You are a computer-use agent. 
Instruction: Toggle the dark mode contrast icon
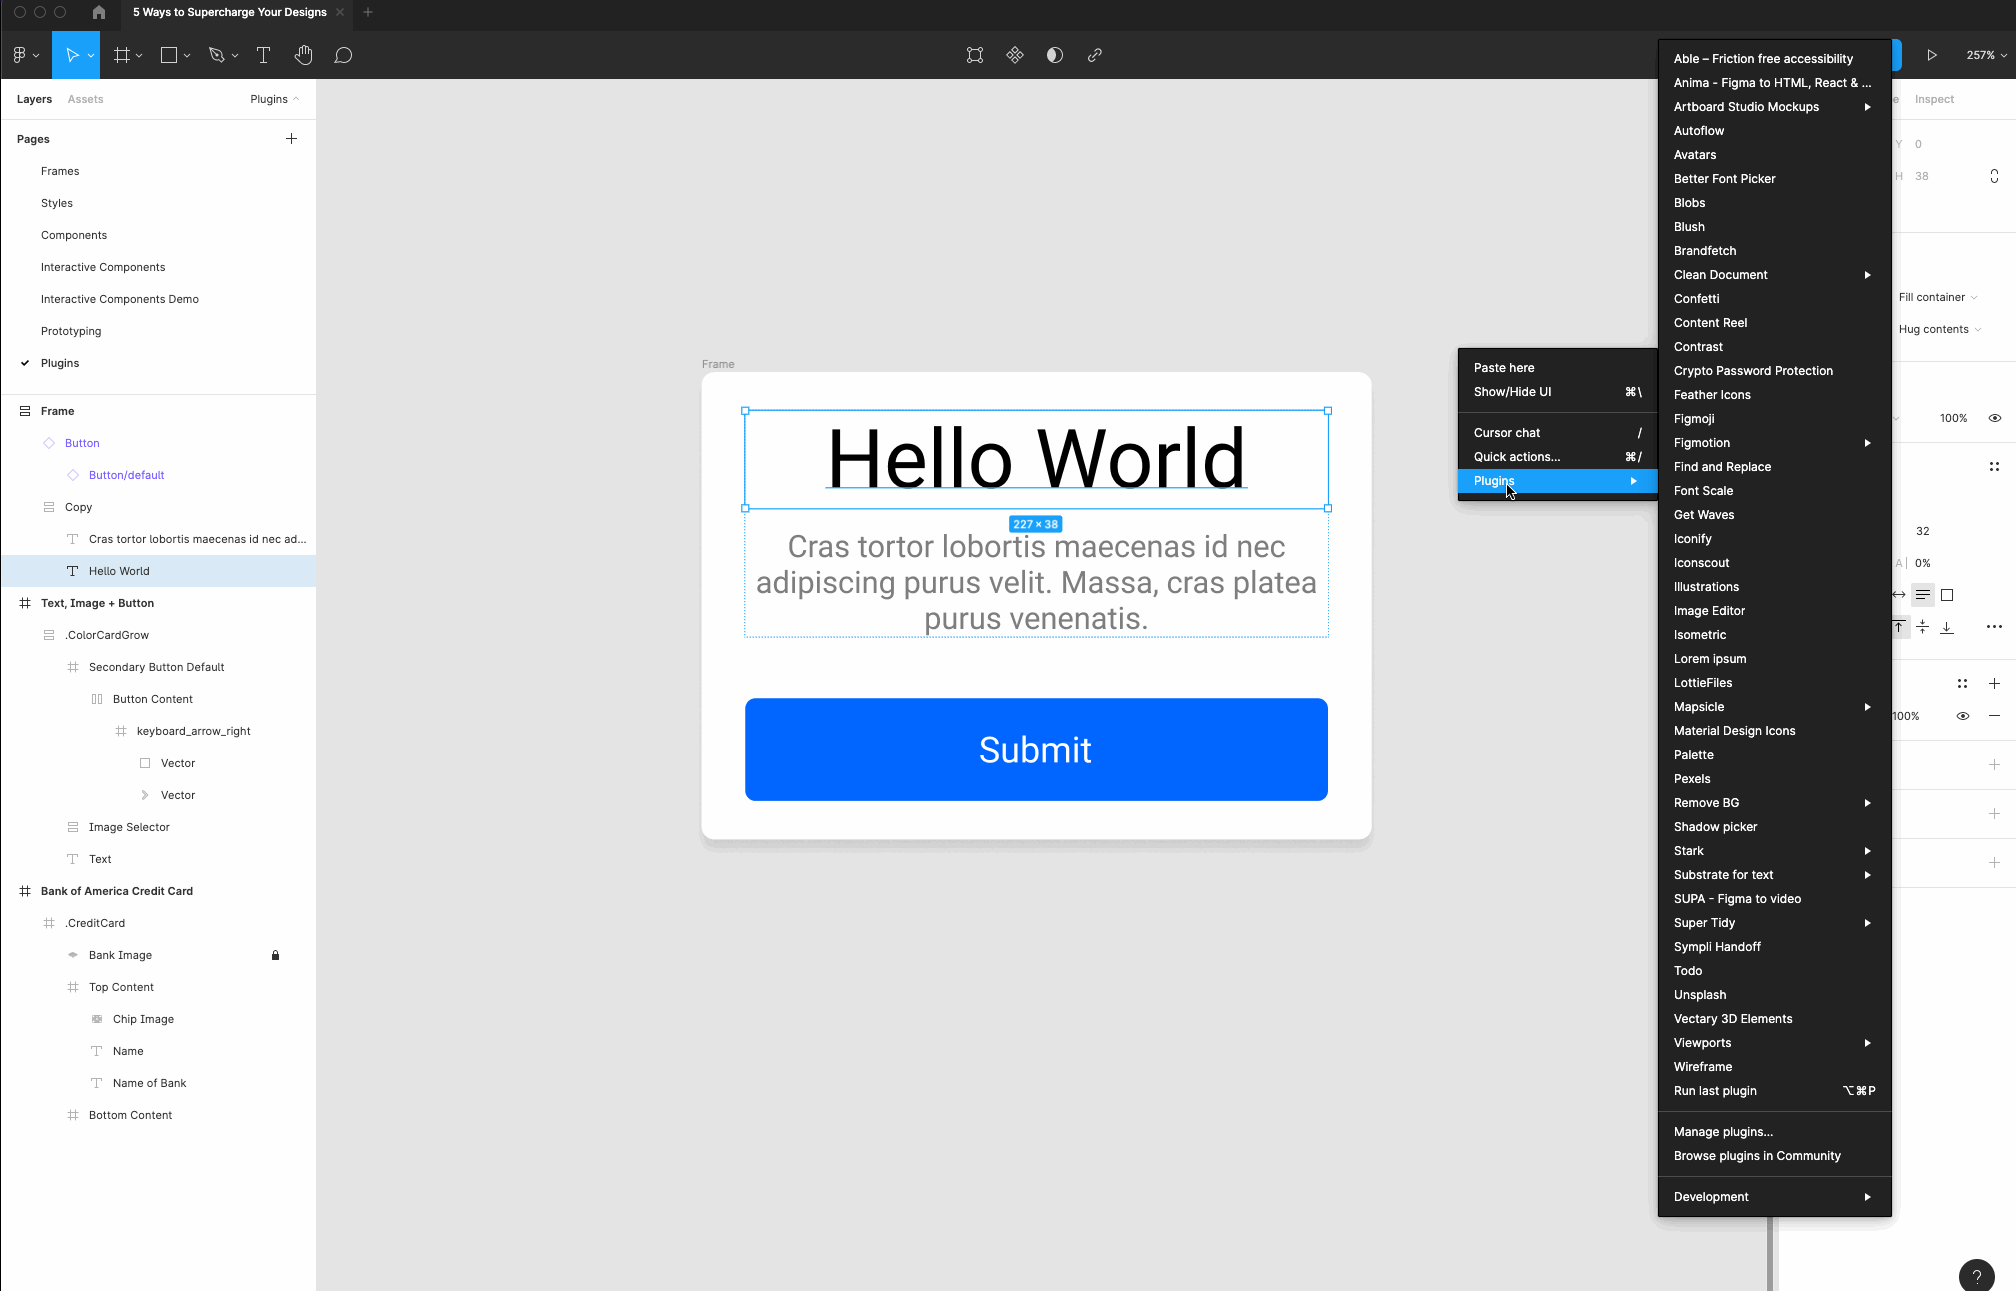1055,54
